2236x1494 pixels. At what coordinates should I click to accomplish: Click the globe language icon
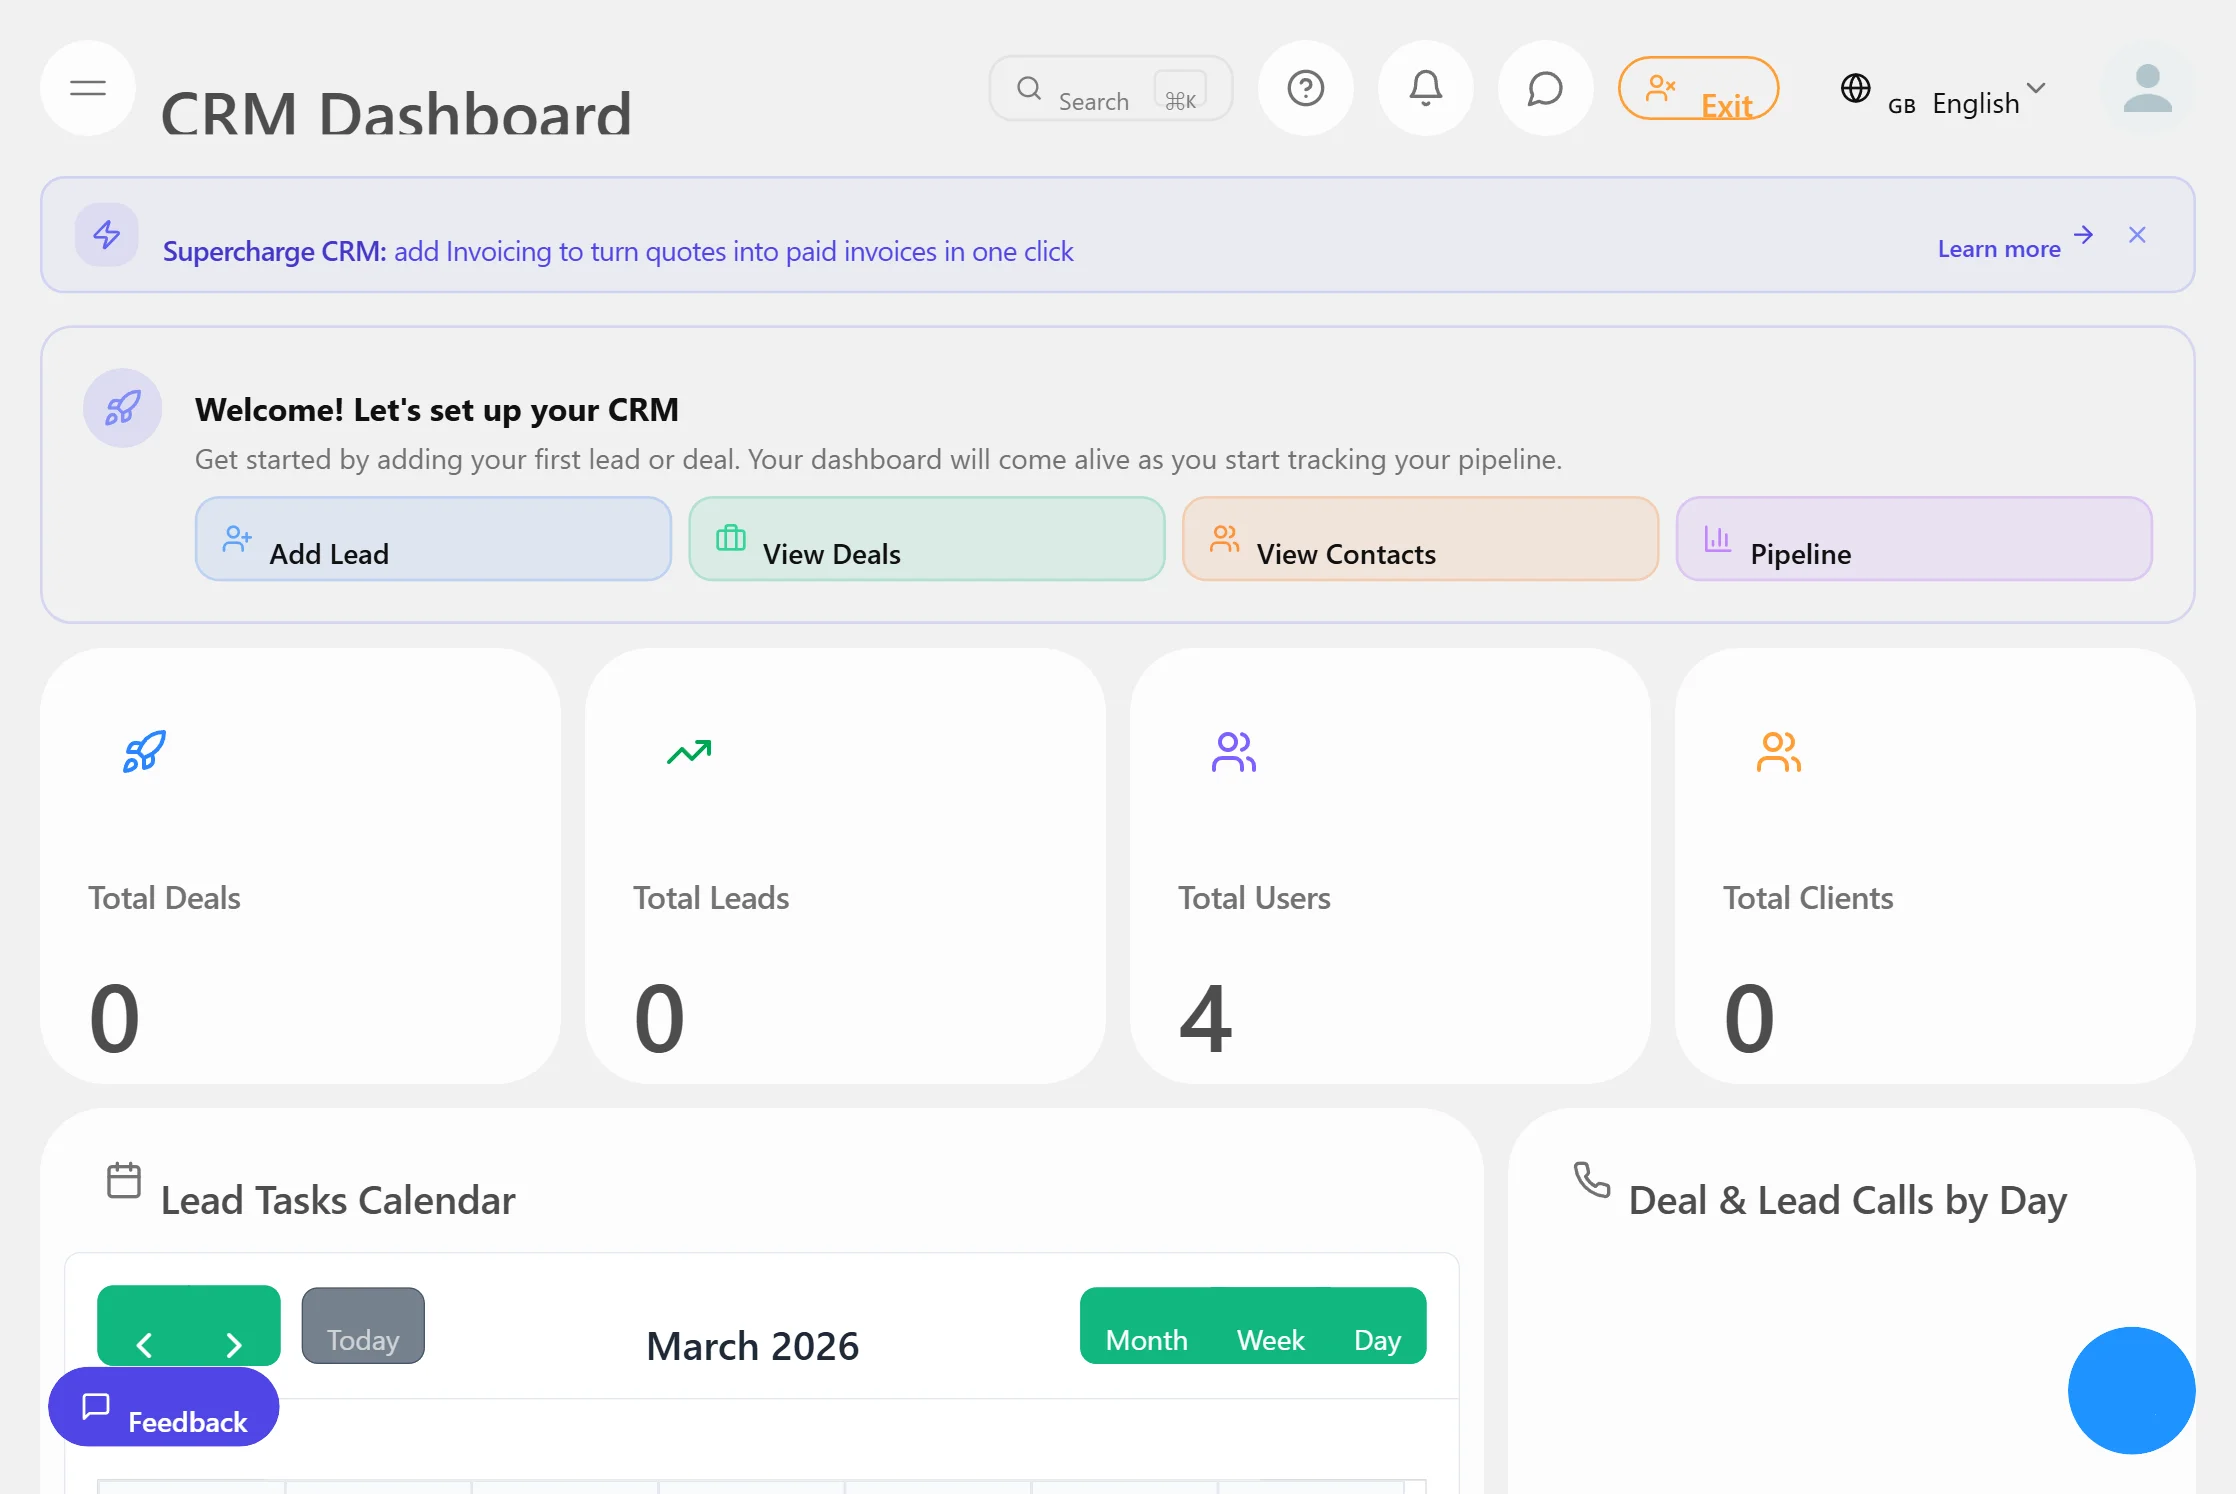1856,88
